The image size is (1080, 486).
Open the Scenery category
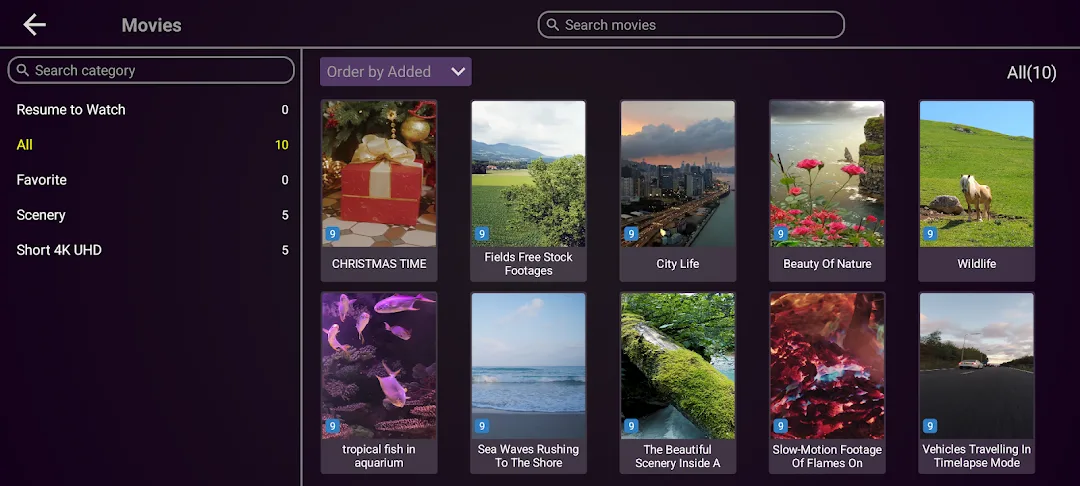pyautogui.click(x=152, y=215)
